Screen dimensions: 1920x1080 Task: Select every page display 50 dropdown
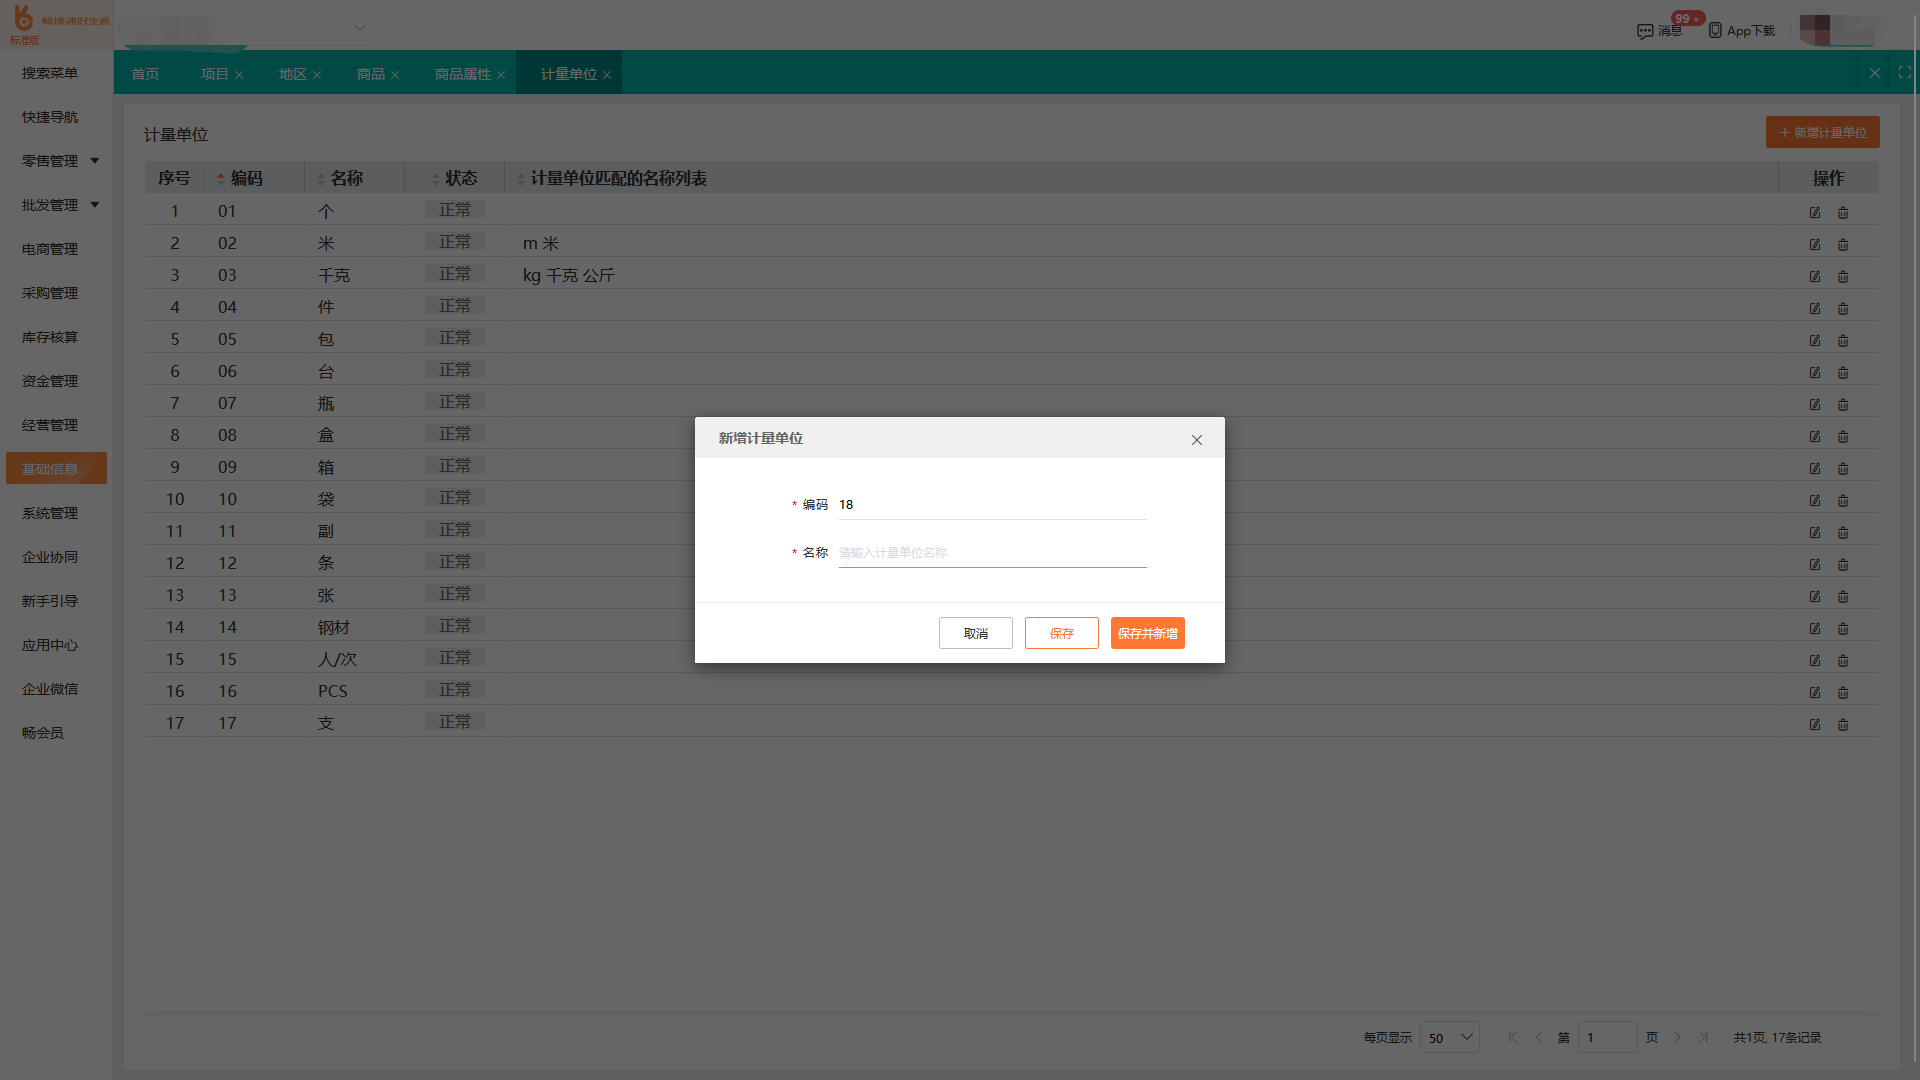click(x=1449, y=1038)
